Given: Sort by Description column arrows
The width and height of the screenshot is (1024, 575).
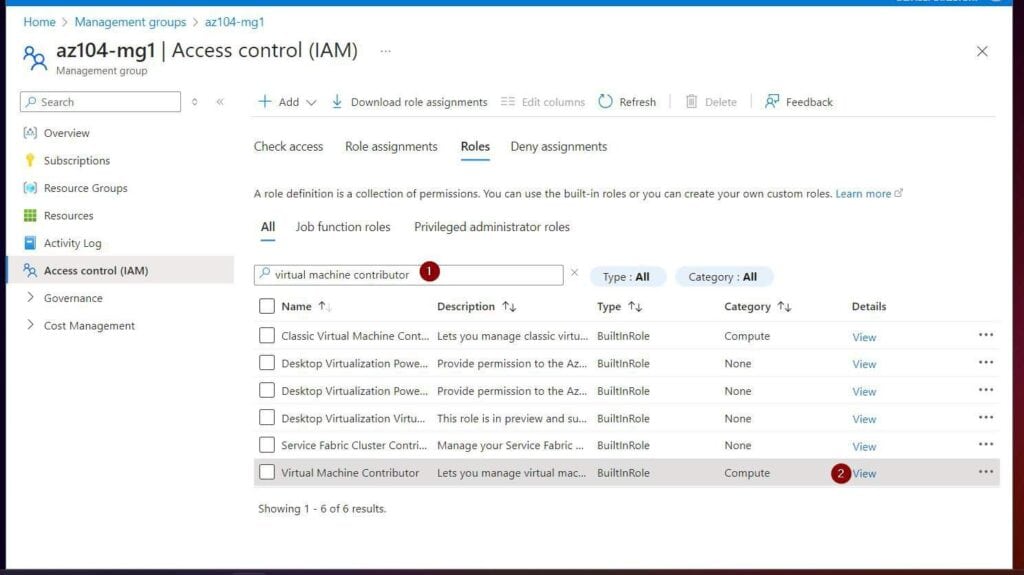Looking at the screenshot, I should (509, 306).
